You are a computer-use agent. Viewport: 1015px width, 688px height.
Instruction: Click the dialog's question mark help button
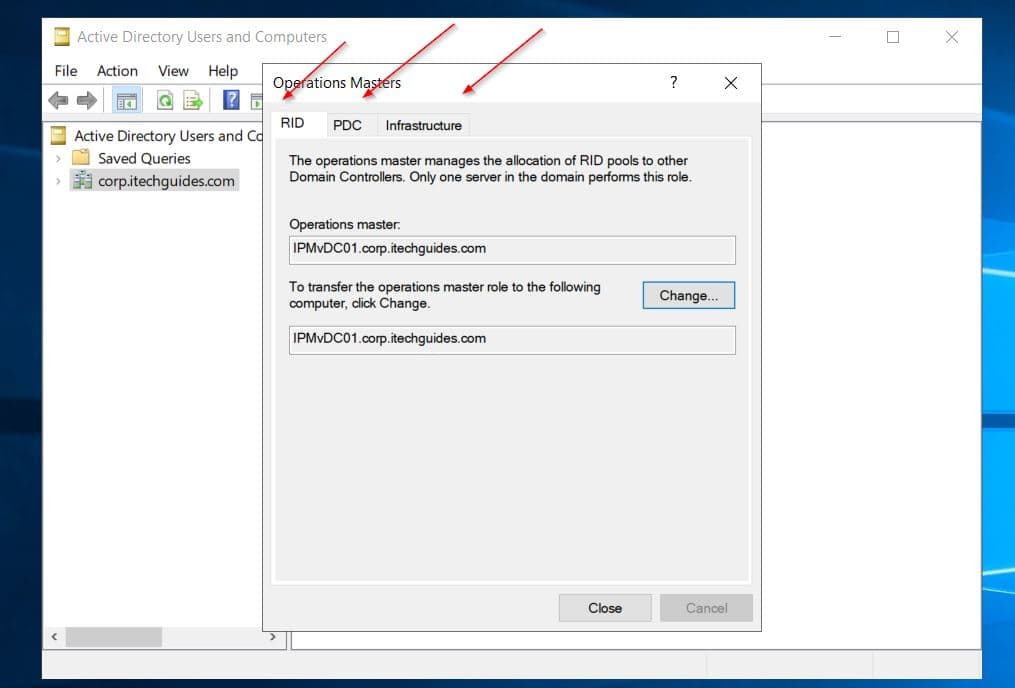coord(673,83)
